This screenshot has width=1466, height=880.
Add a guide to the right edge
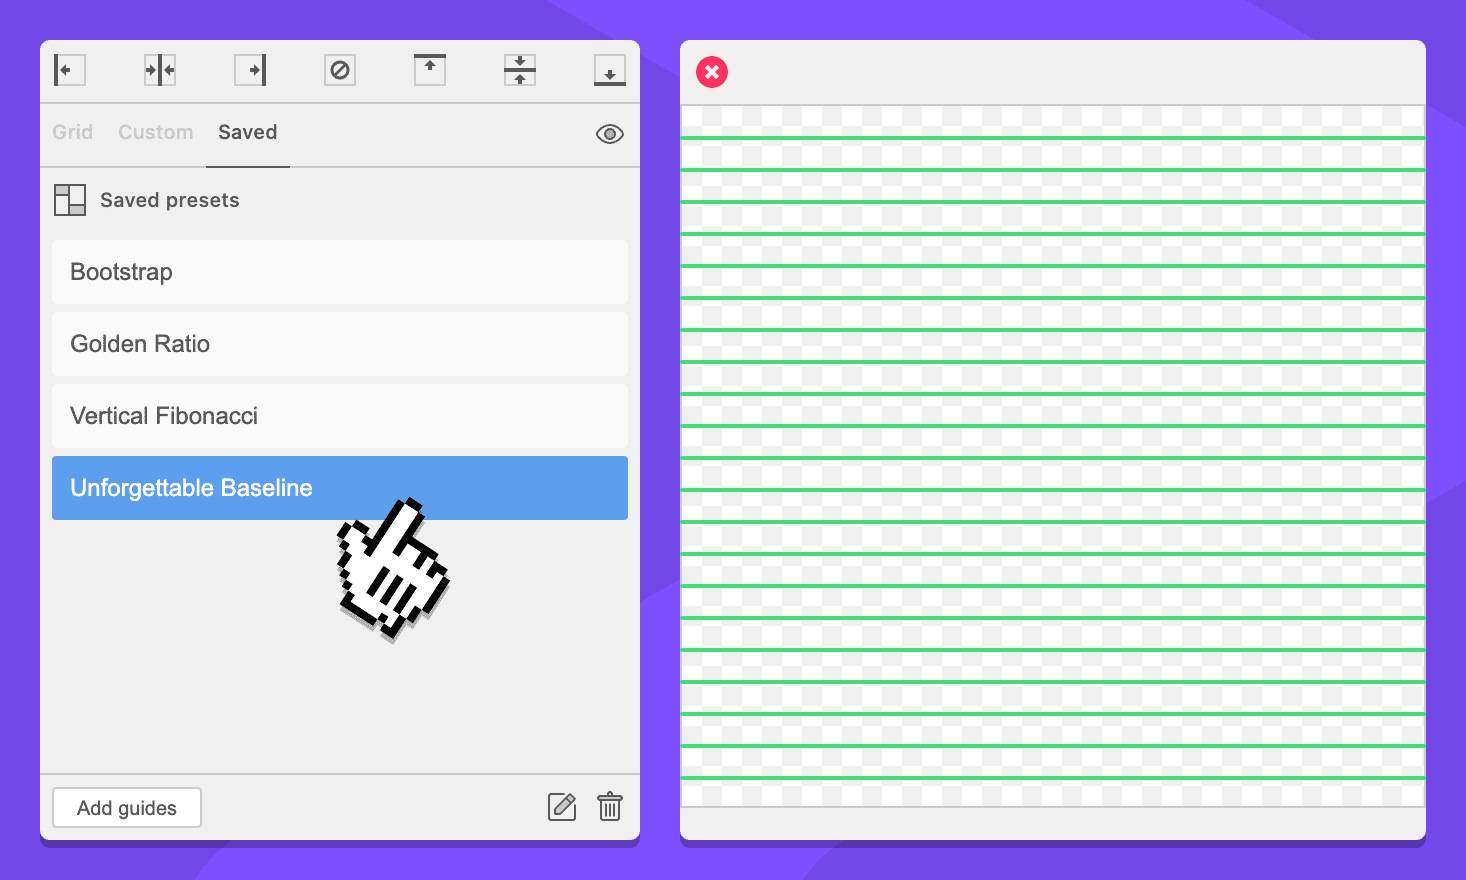click(x=250, y=70)
